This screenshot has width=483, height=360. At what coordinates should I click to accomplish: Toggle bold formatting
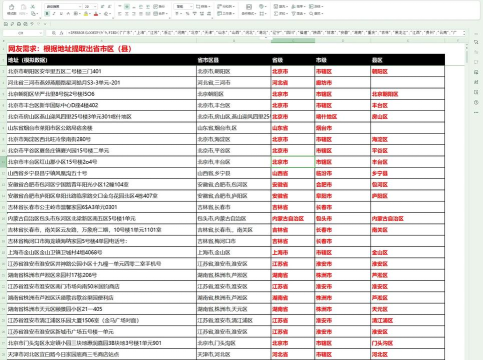point(47,14)
